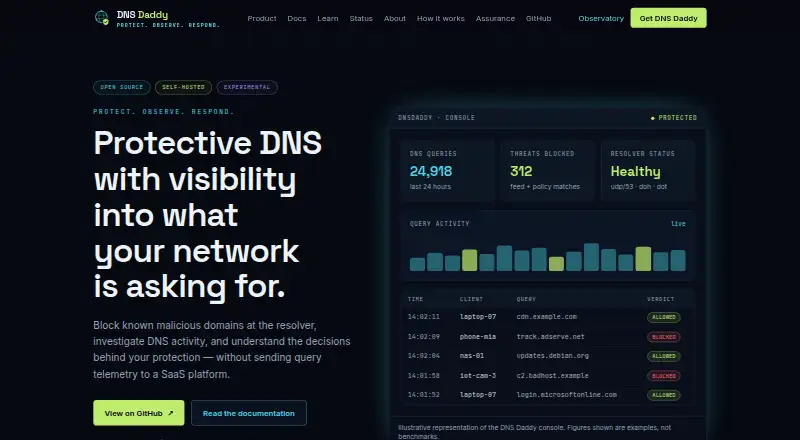Click ALLOWED badge for cdn.example.com row

(x=664, y=317)
